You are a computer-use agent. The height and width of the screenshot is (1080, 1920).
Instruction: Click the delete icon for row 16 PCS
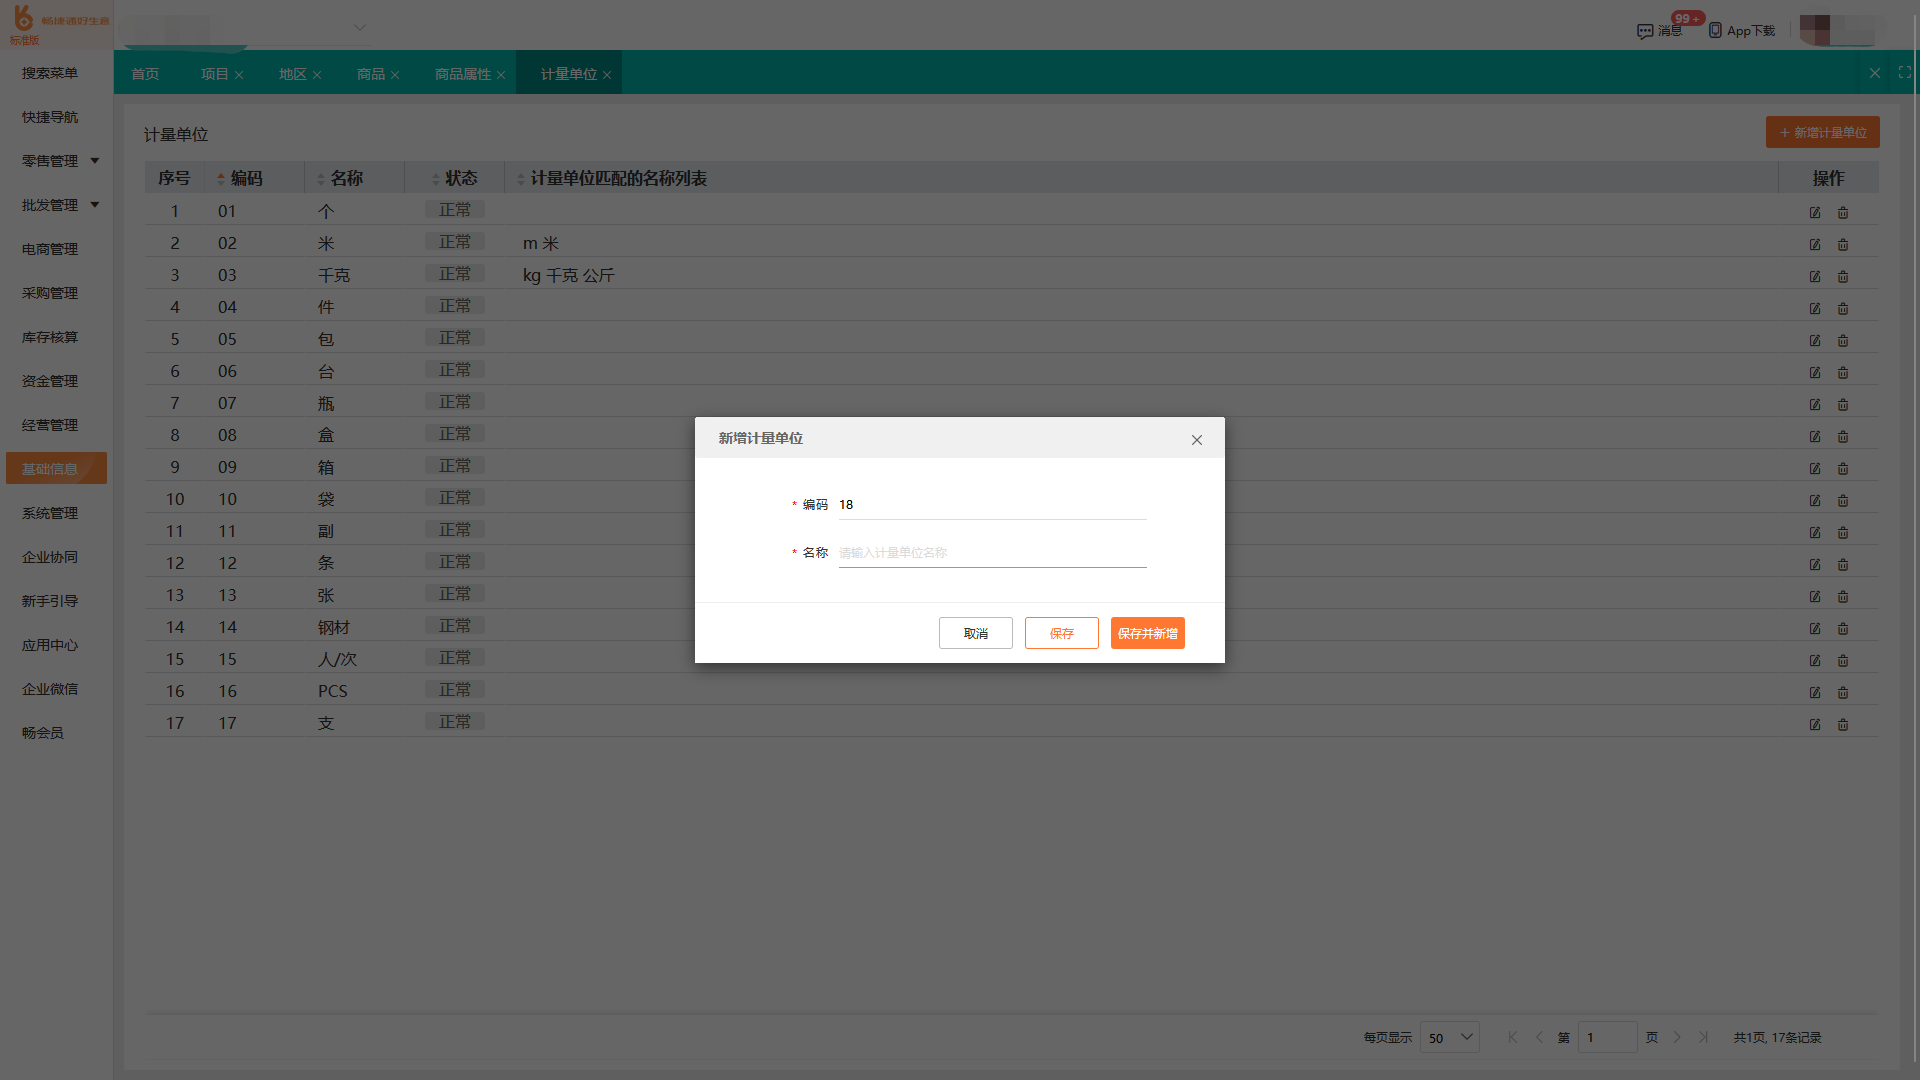click(1842, 691)
